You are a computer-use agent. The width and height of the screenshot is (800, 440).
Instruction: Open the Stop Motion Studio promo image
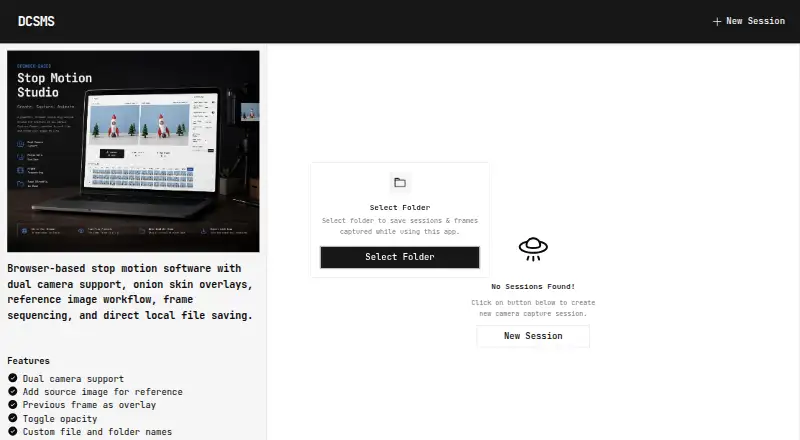133,151
